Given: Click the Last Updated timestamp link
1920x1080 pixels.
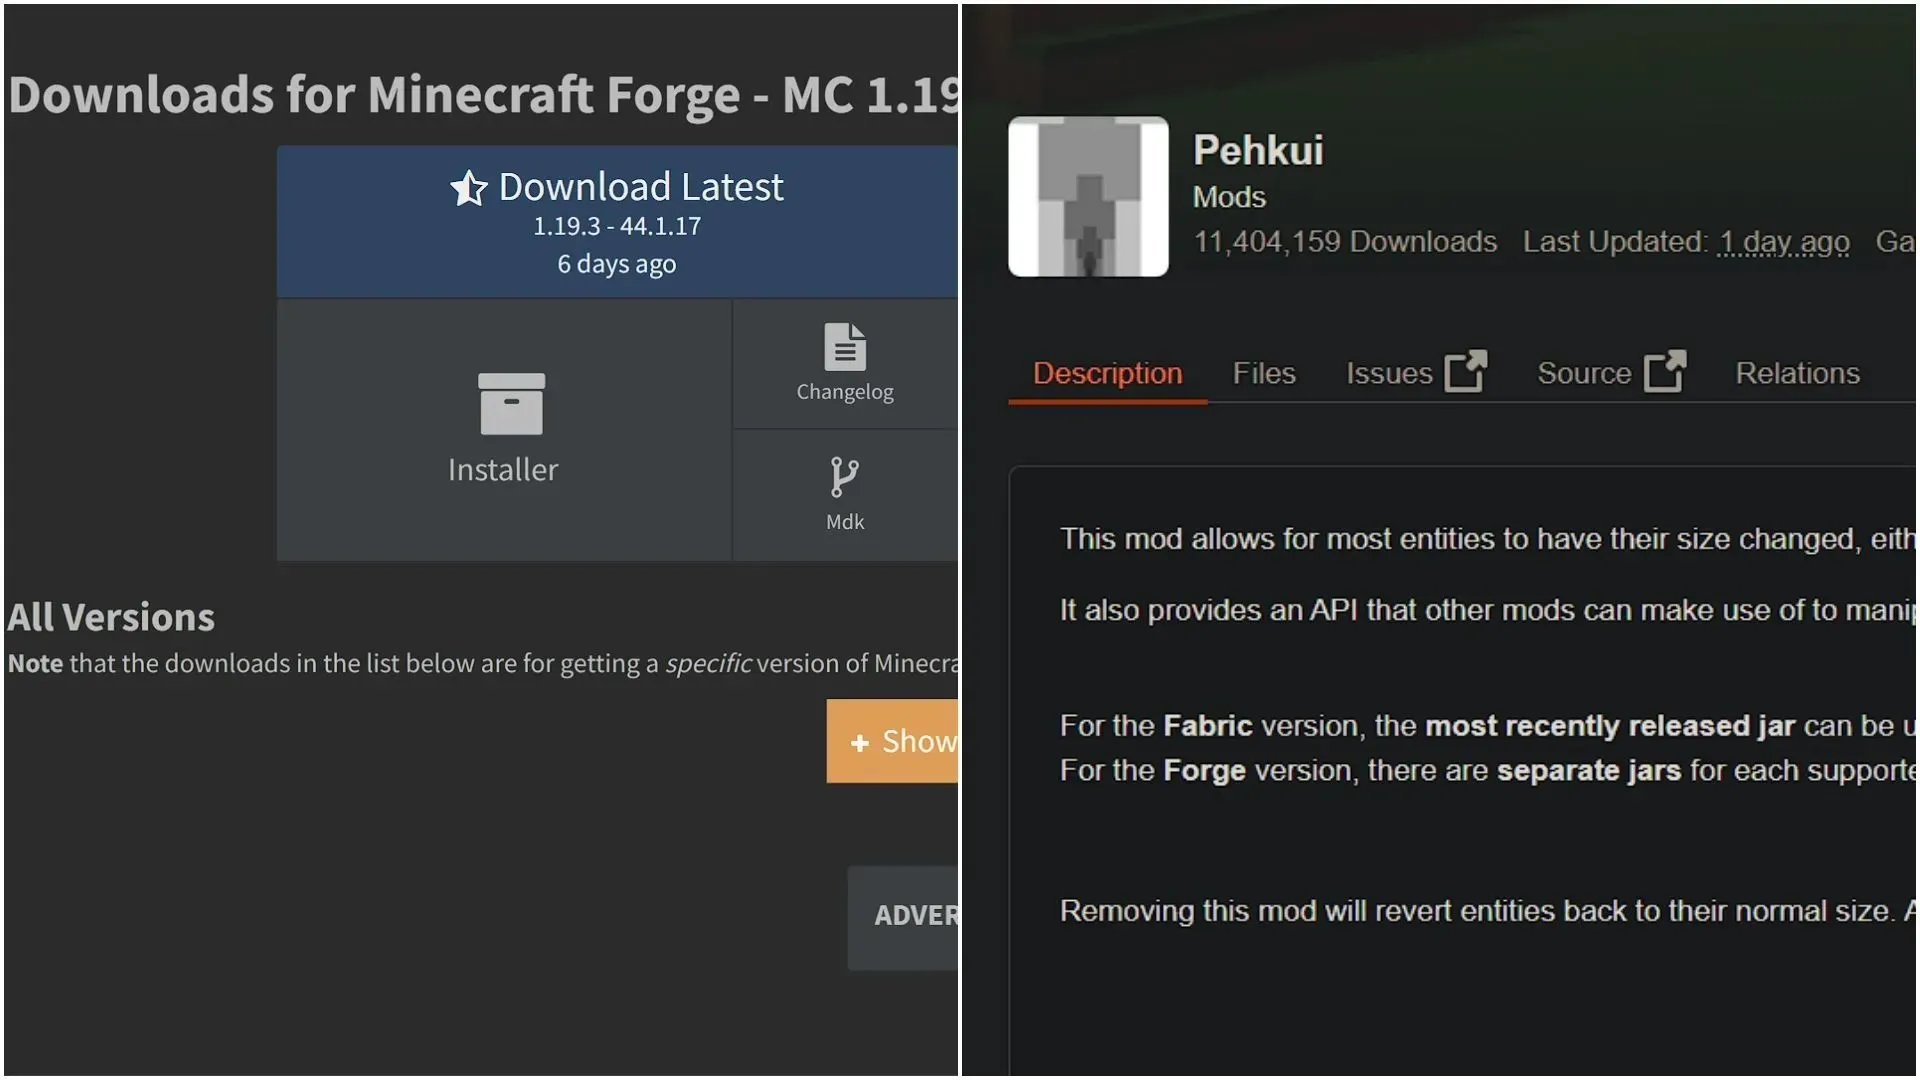Looking at the screenshot, I should coord(1784,243).
